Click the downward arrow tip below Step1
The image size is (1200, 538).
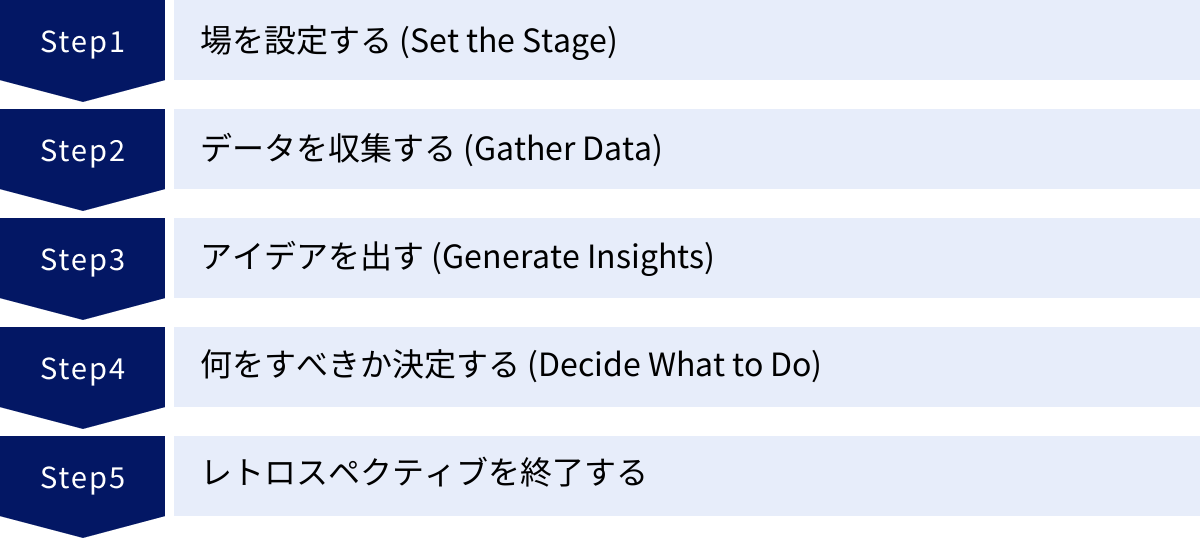pyautogui.click(x=82, y=93)
